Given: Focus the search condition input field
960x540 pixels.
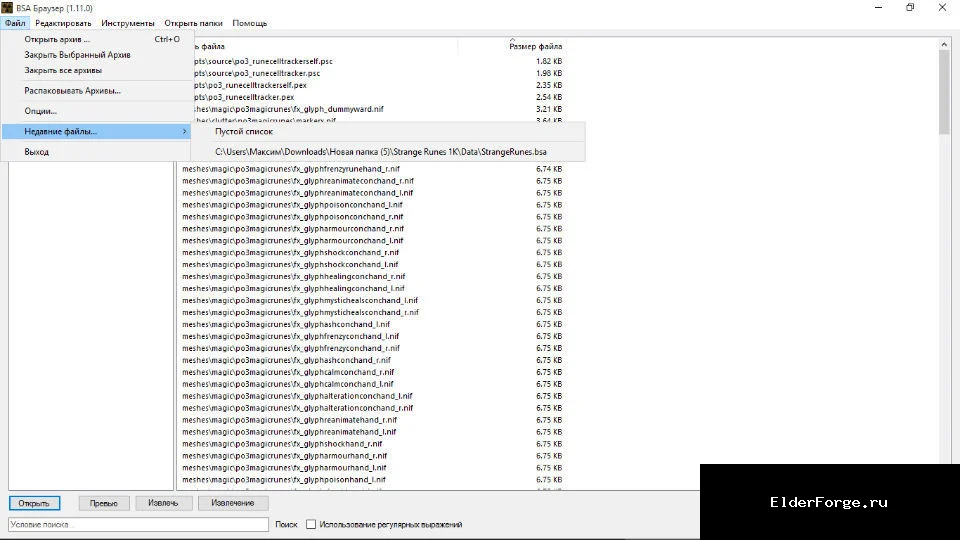Looking at the screenshot, I should pyautogui.click(x=138, y=524).
